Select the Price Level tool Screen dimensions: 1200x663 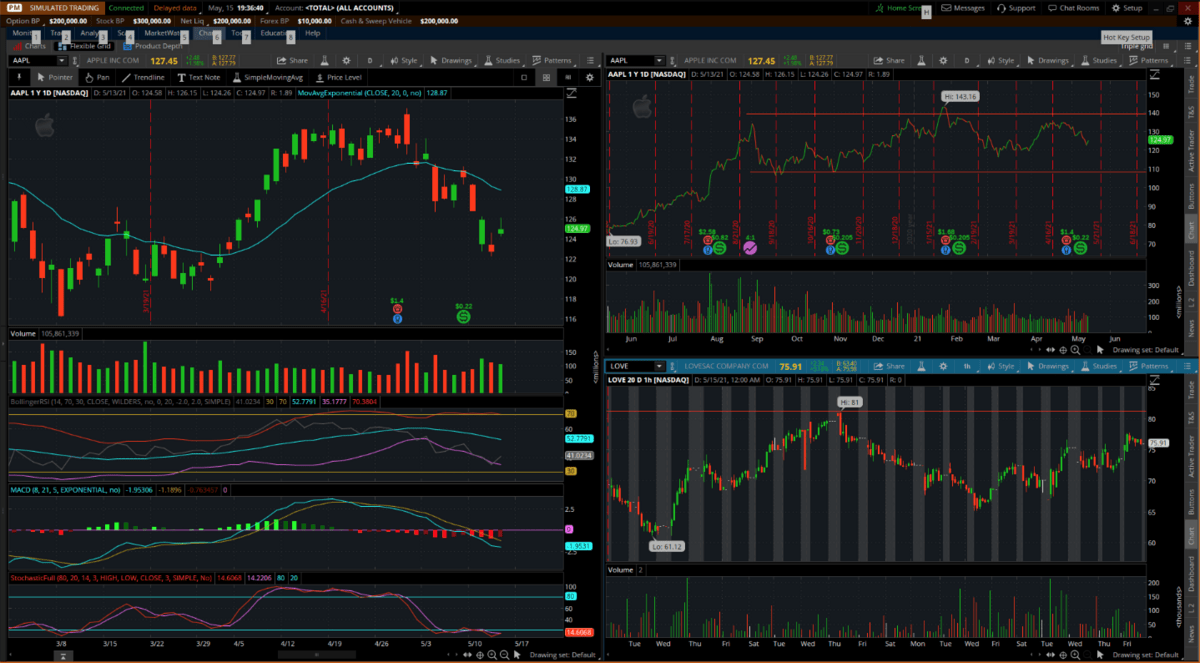338,77
